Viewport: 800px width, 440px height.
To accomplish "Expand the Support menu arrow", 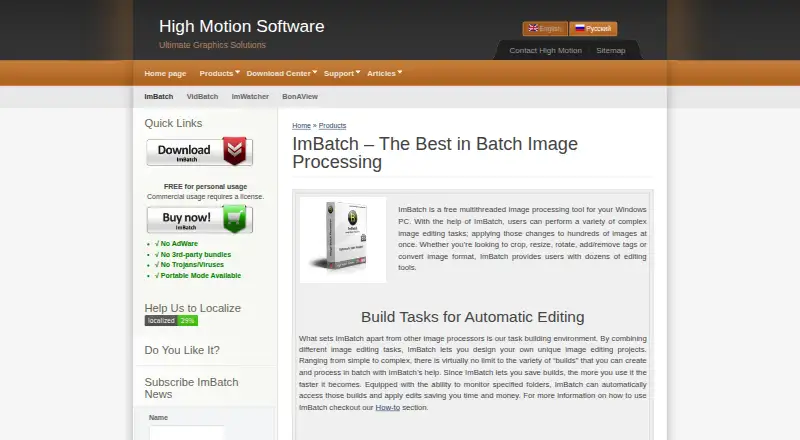I will click(x=358, y=72).
